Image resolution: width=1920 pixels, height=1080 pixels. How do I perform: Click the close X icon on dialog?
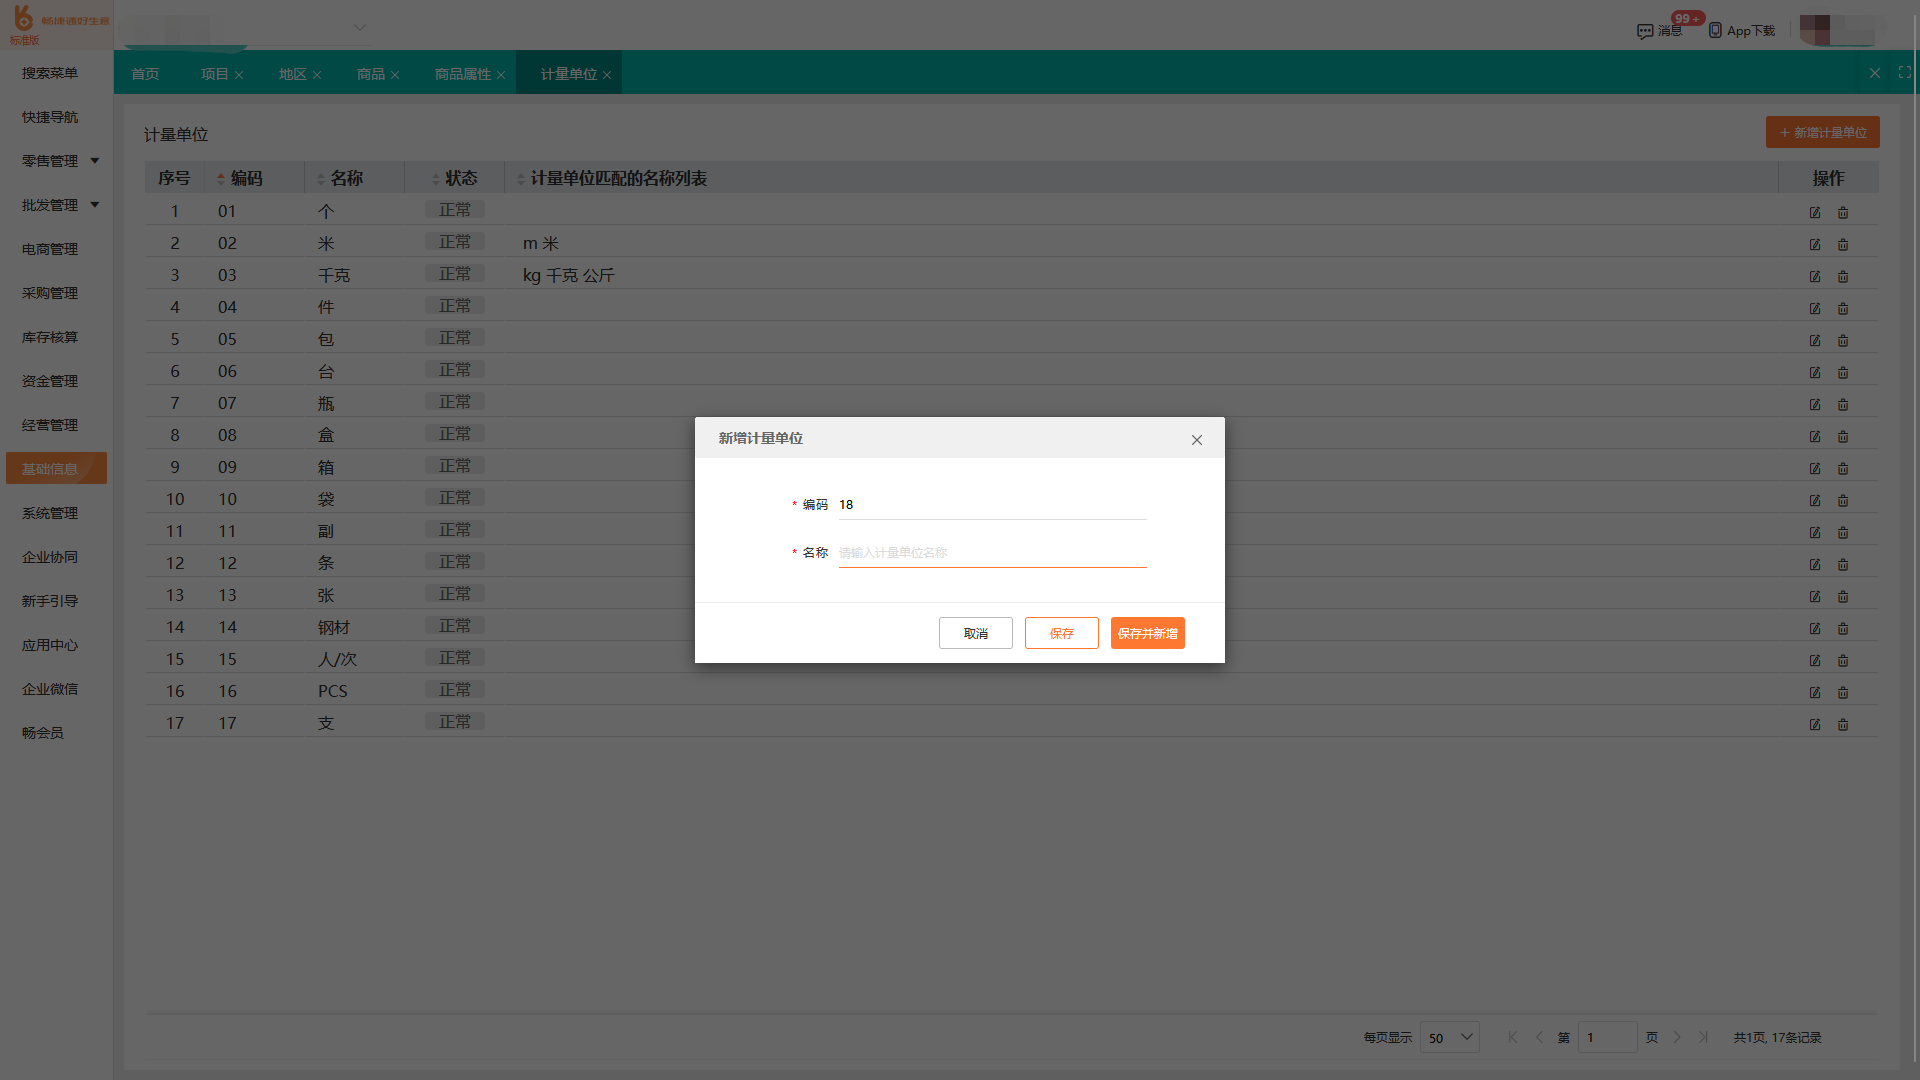coord(1196,439)
